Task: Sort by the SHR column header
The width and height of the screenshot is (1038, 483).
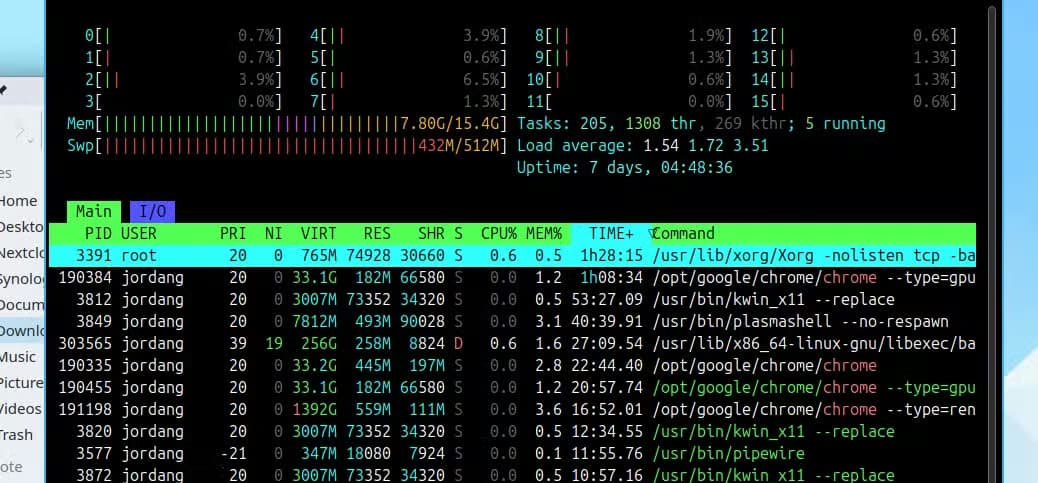Action: pos(431,234)
